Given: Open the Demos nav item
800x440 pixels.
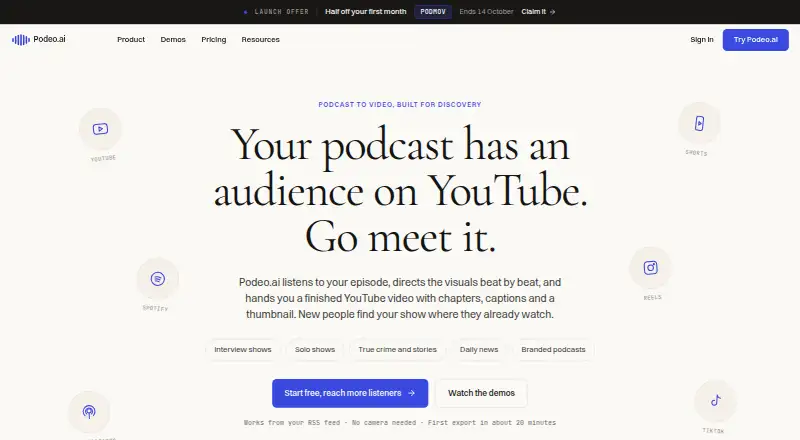Looking at the screenshot, I should 173,39.
